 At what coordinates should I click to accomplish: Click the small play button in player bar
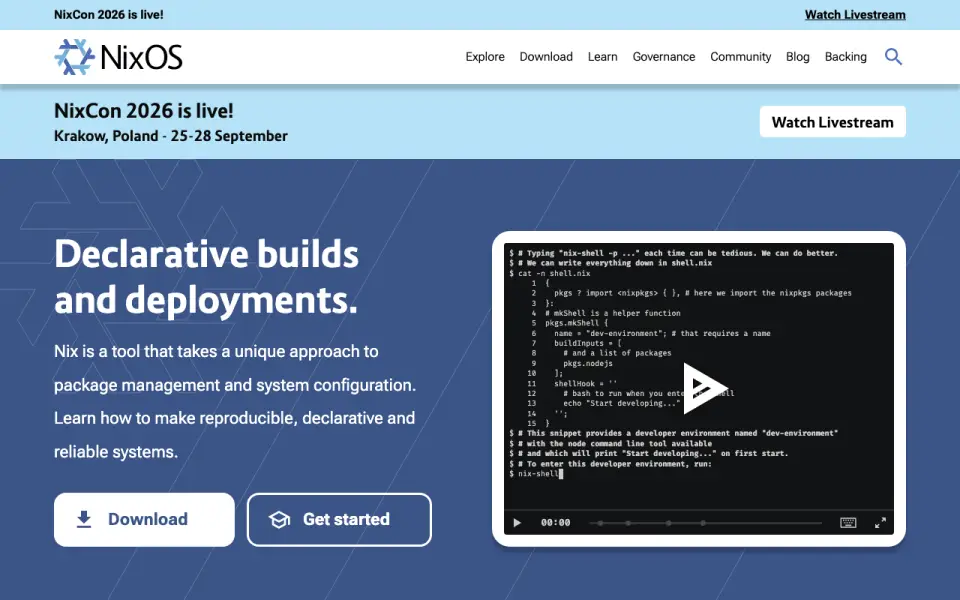(x=517, y=523)
